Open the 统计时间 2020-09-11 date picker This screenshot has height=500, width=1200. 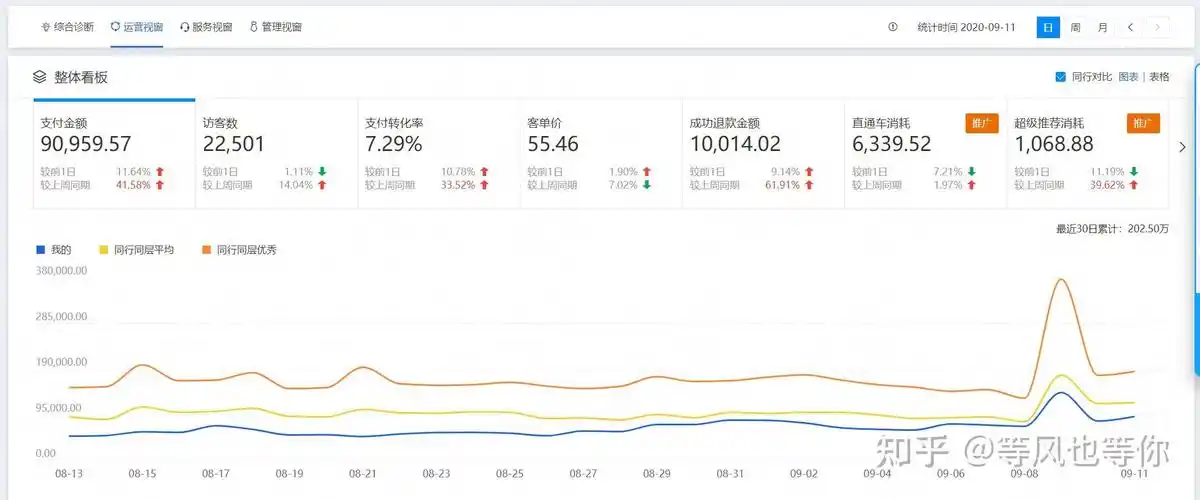[x=966, y=27]
